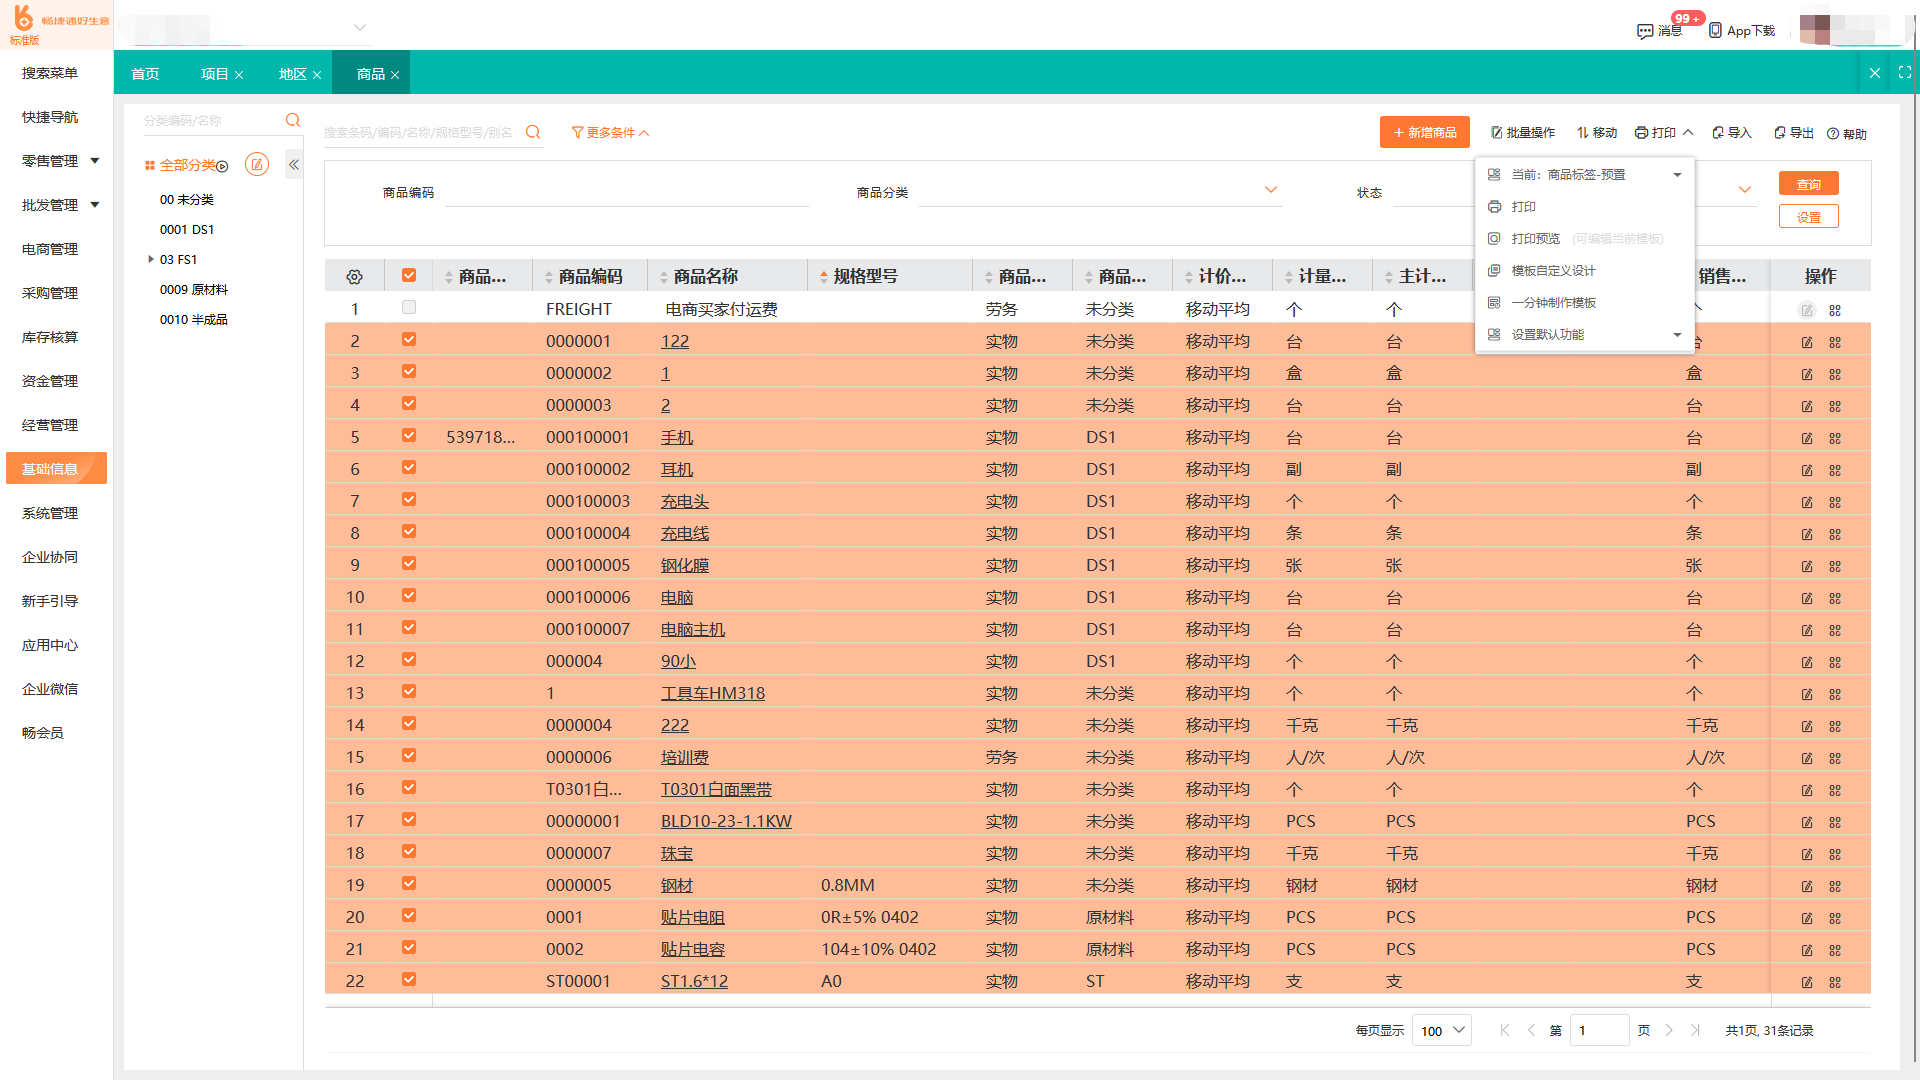Click the new product 新增商品 button
This screenshot has height=1080, width=1920.
point(1424,132)
